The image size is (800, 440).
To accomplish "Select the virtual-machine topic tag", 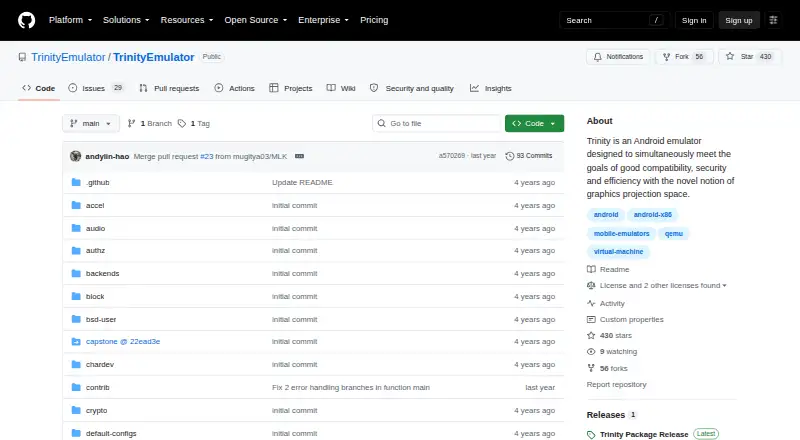I will coord(618,252).
